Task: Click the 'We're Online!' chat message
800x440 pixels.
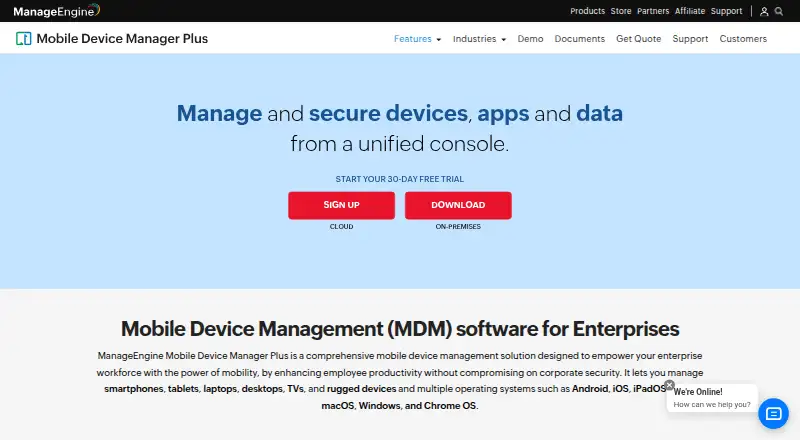Action: 697,392
